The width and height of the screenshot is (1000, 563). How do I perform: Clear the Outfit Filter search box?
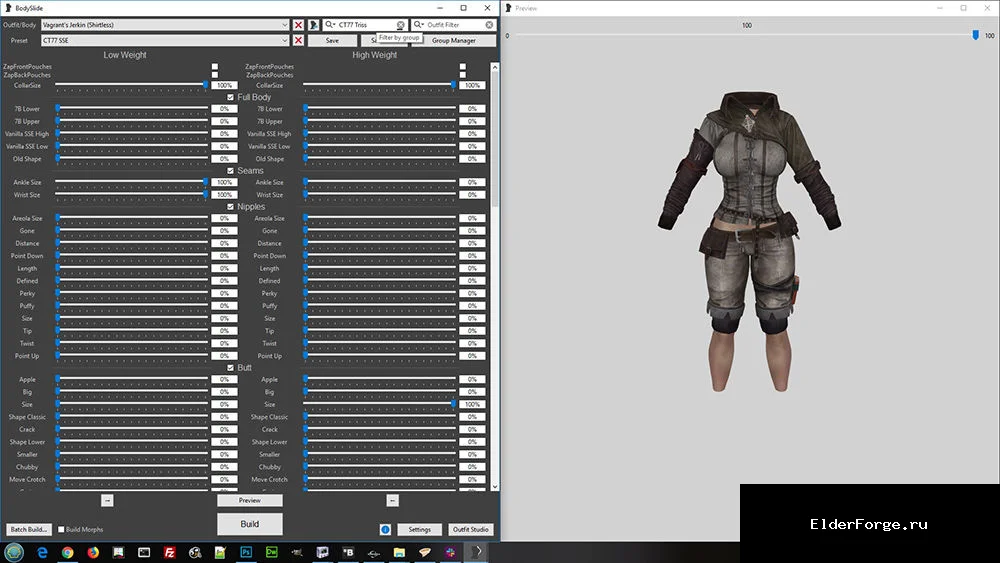[489, 25]
